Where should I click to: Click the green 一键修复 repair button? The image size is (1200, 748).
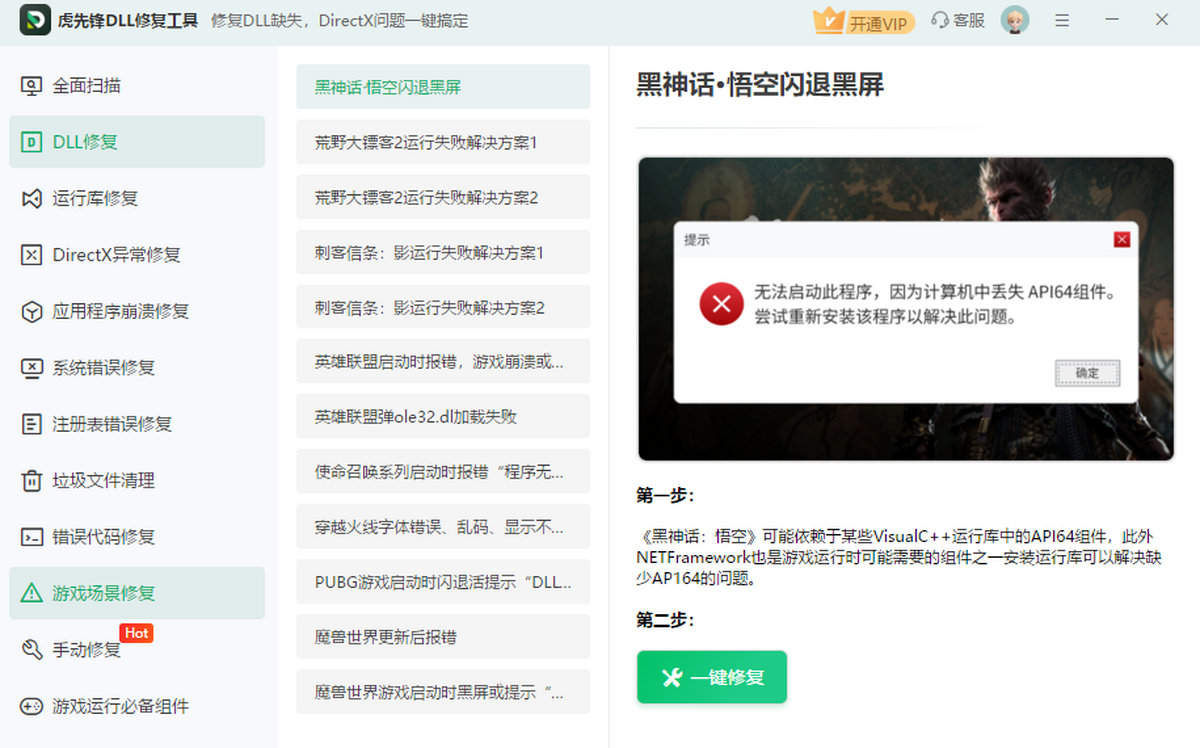pos(712,677)
